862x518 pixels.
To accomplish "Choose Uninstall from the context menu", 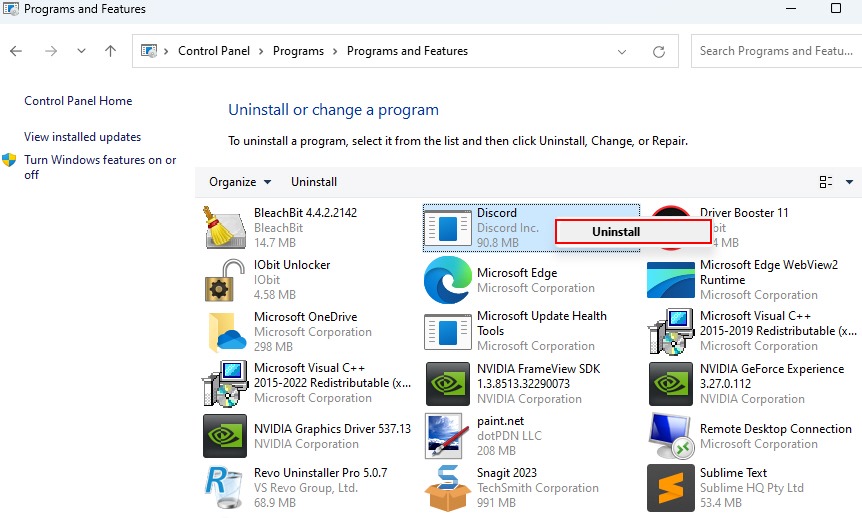I will 633,232.
